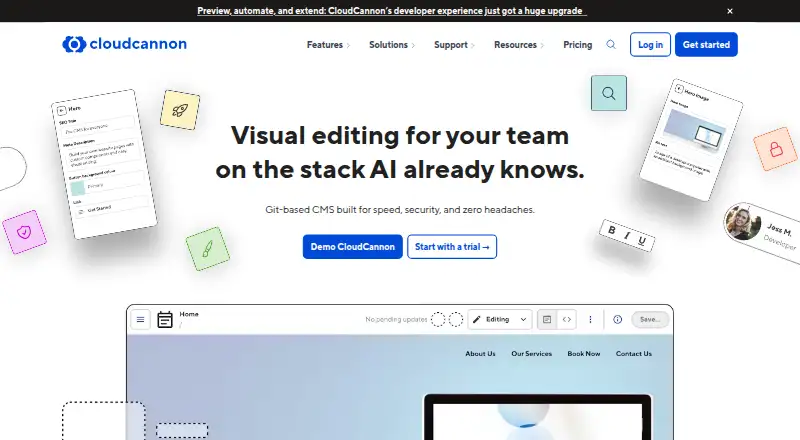Click the Get started button
The image size is (800, 440).
point(706,44)
